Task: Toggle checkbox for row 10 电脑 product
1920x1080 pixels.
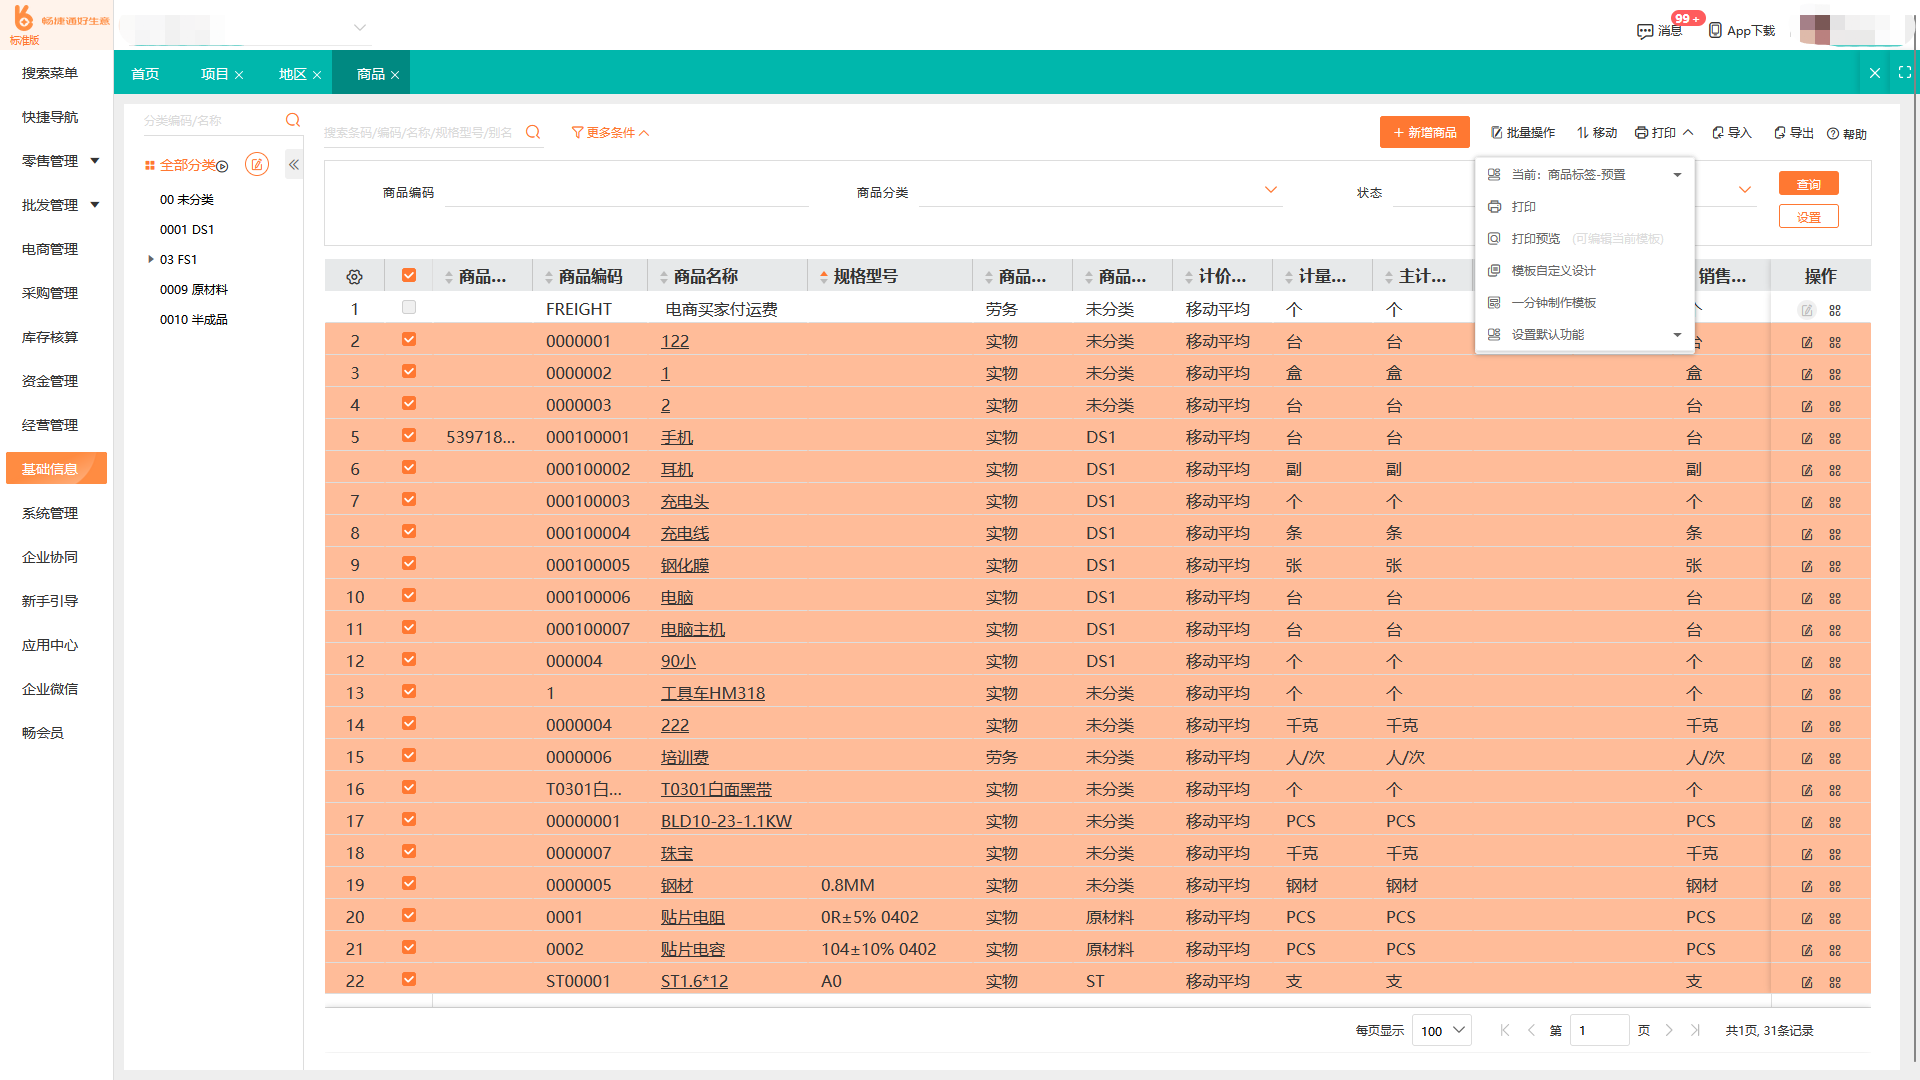Action: coord(410,596)
